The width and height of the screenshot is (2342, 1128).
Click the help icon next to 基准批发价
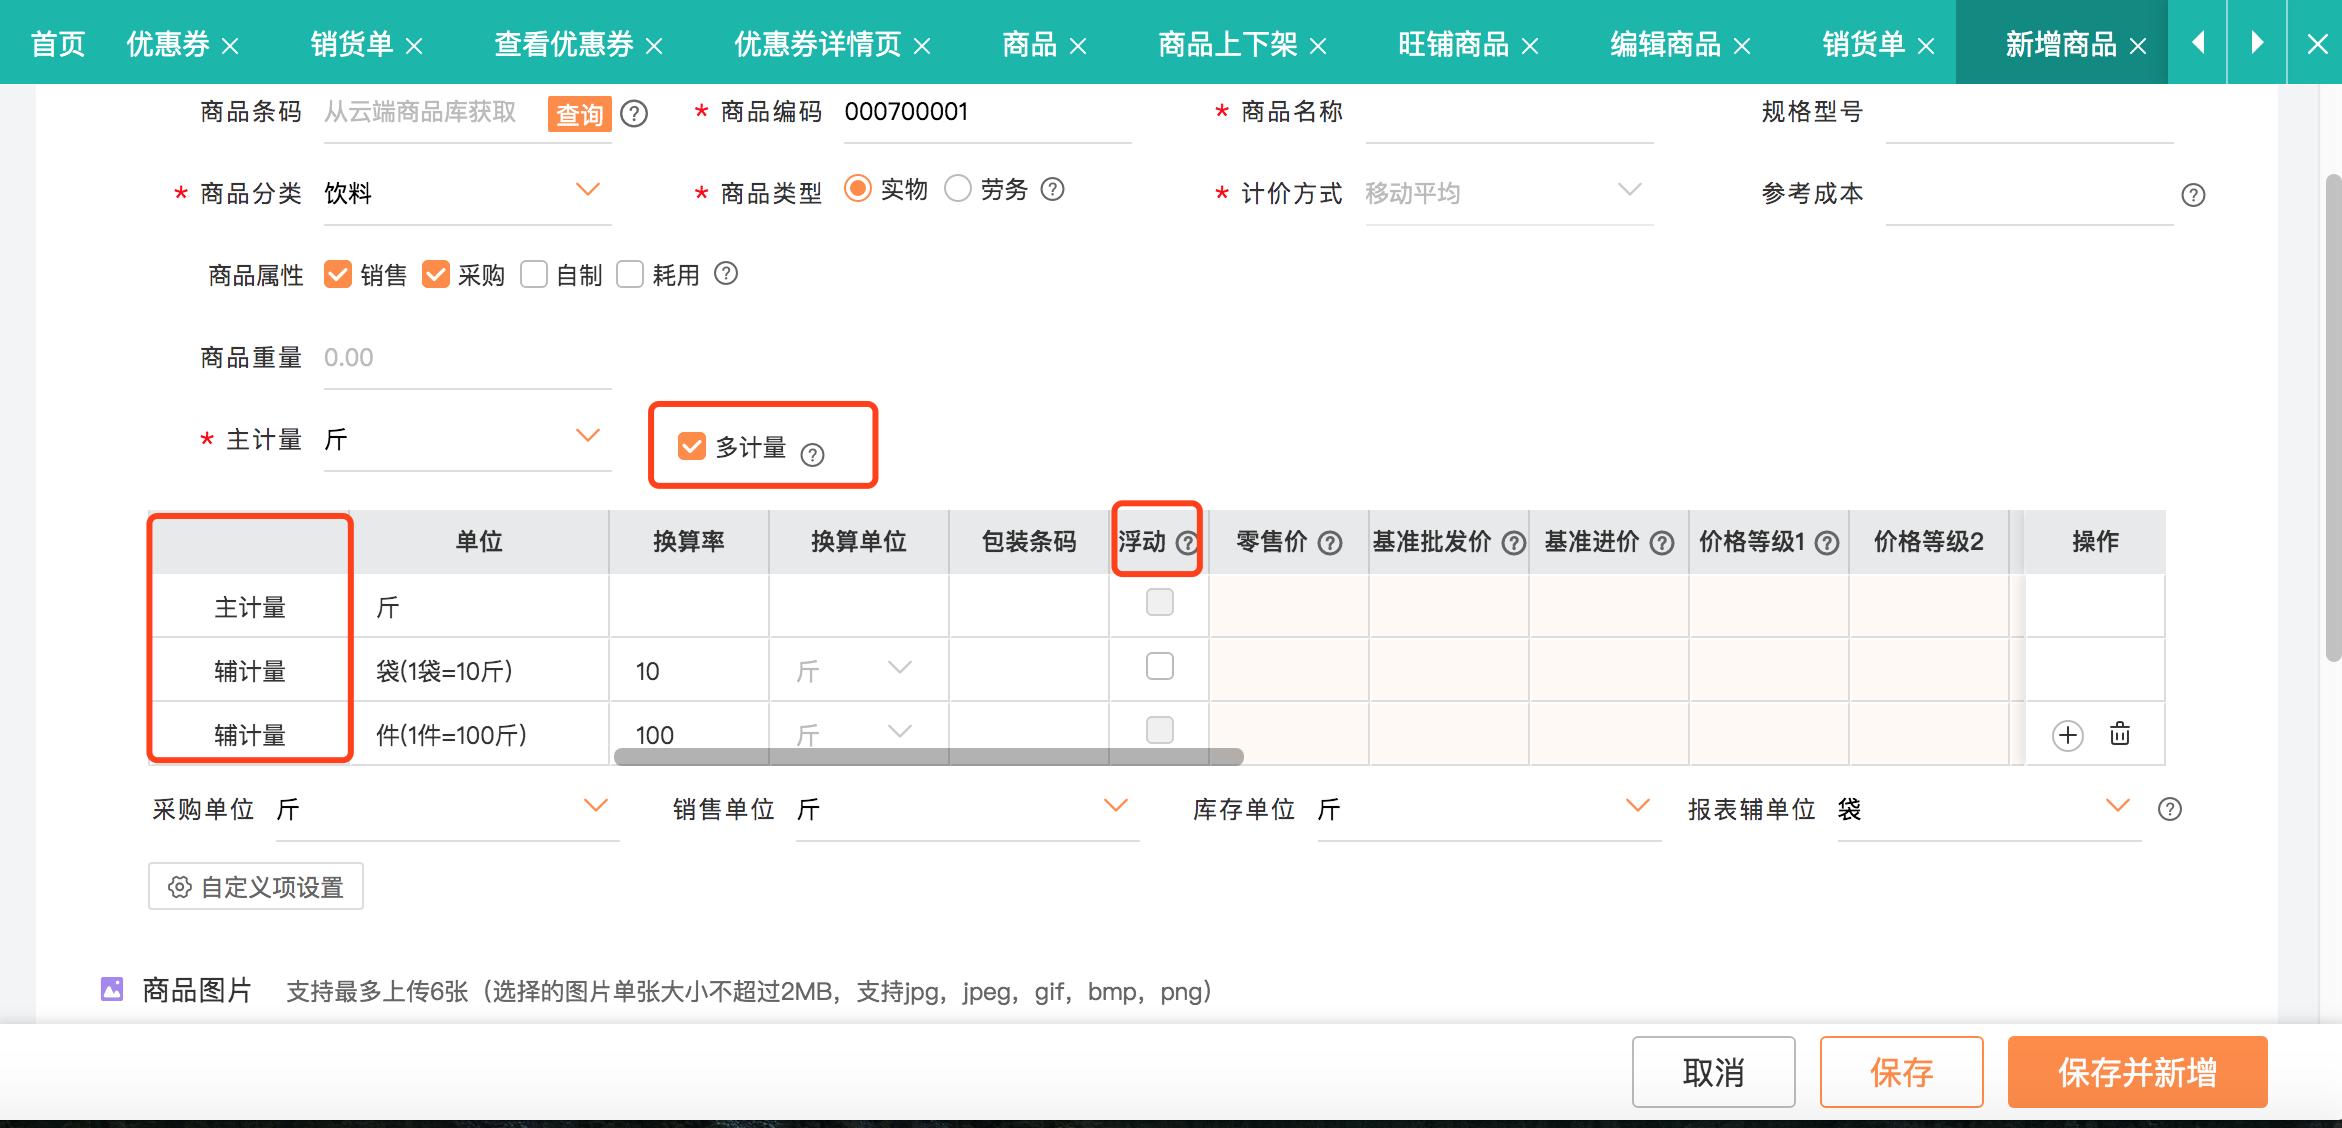(1513, 539)
